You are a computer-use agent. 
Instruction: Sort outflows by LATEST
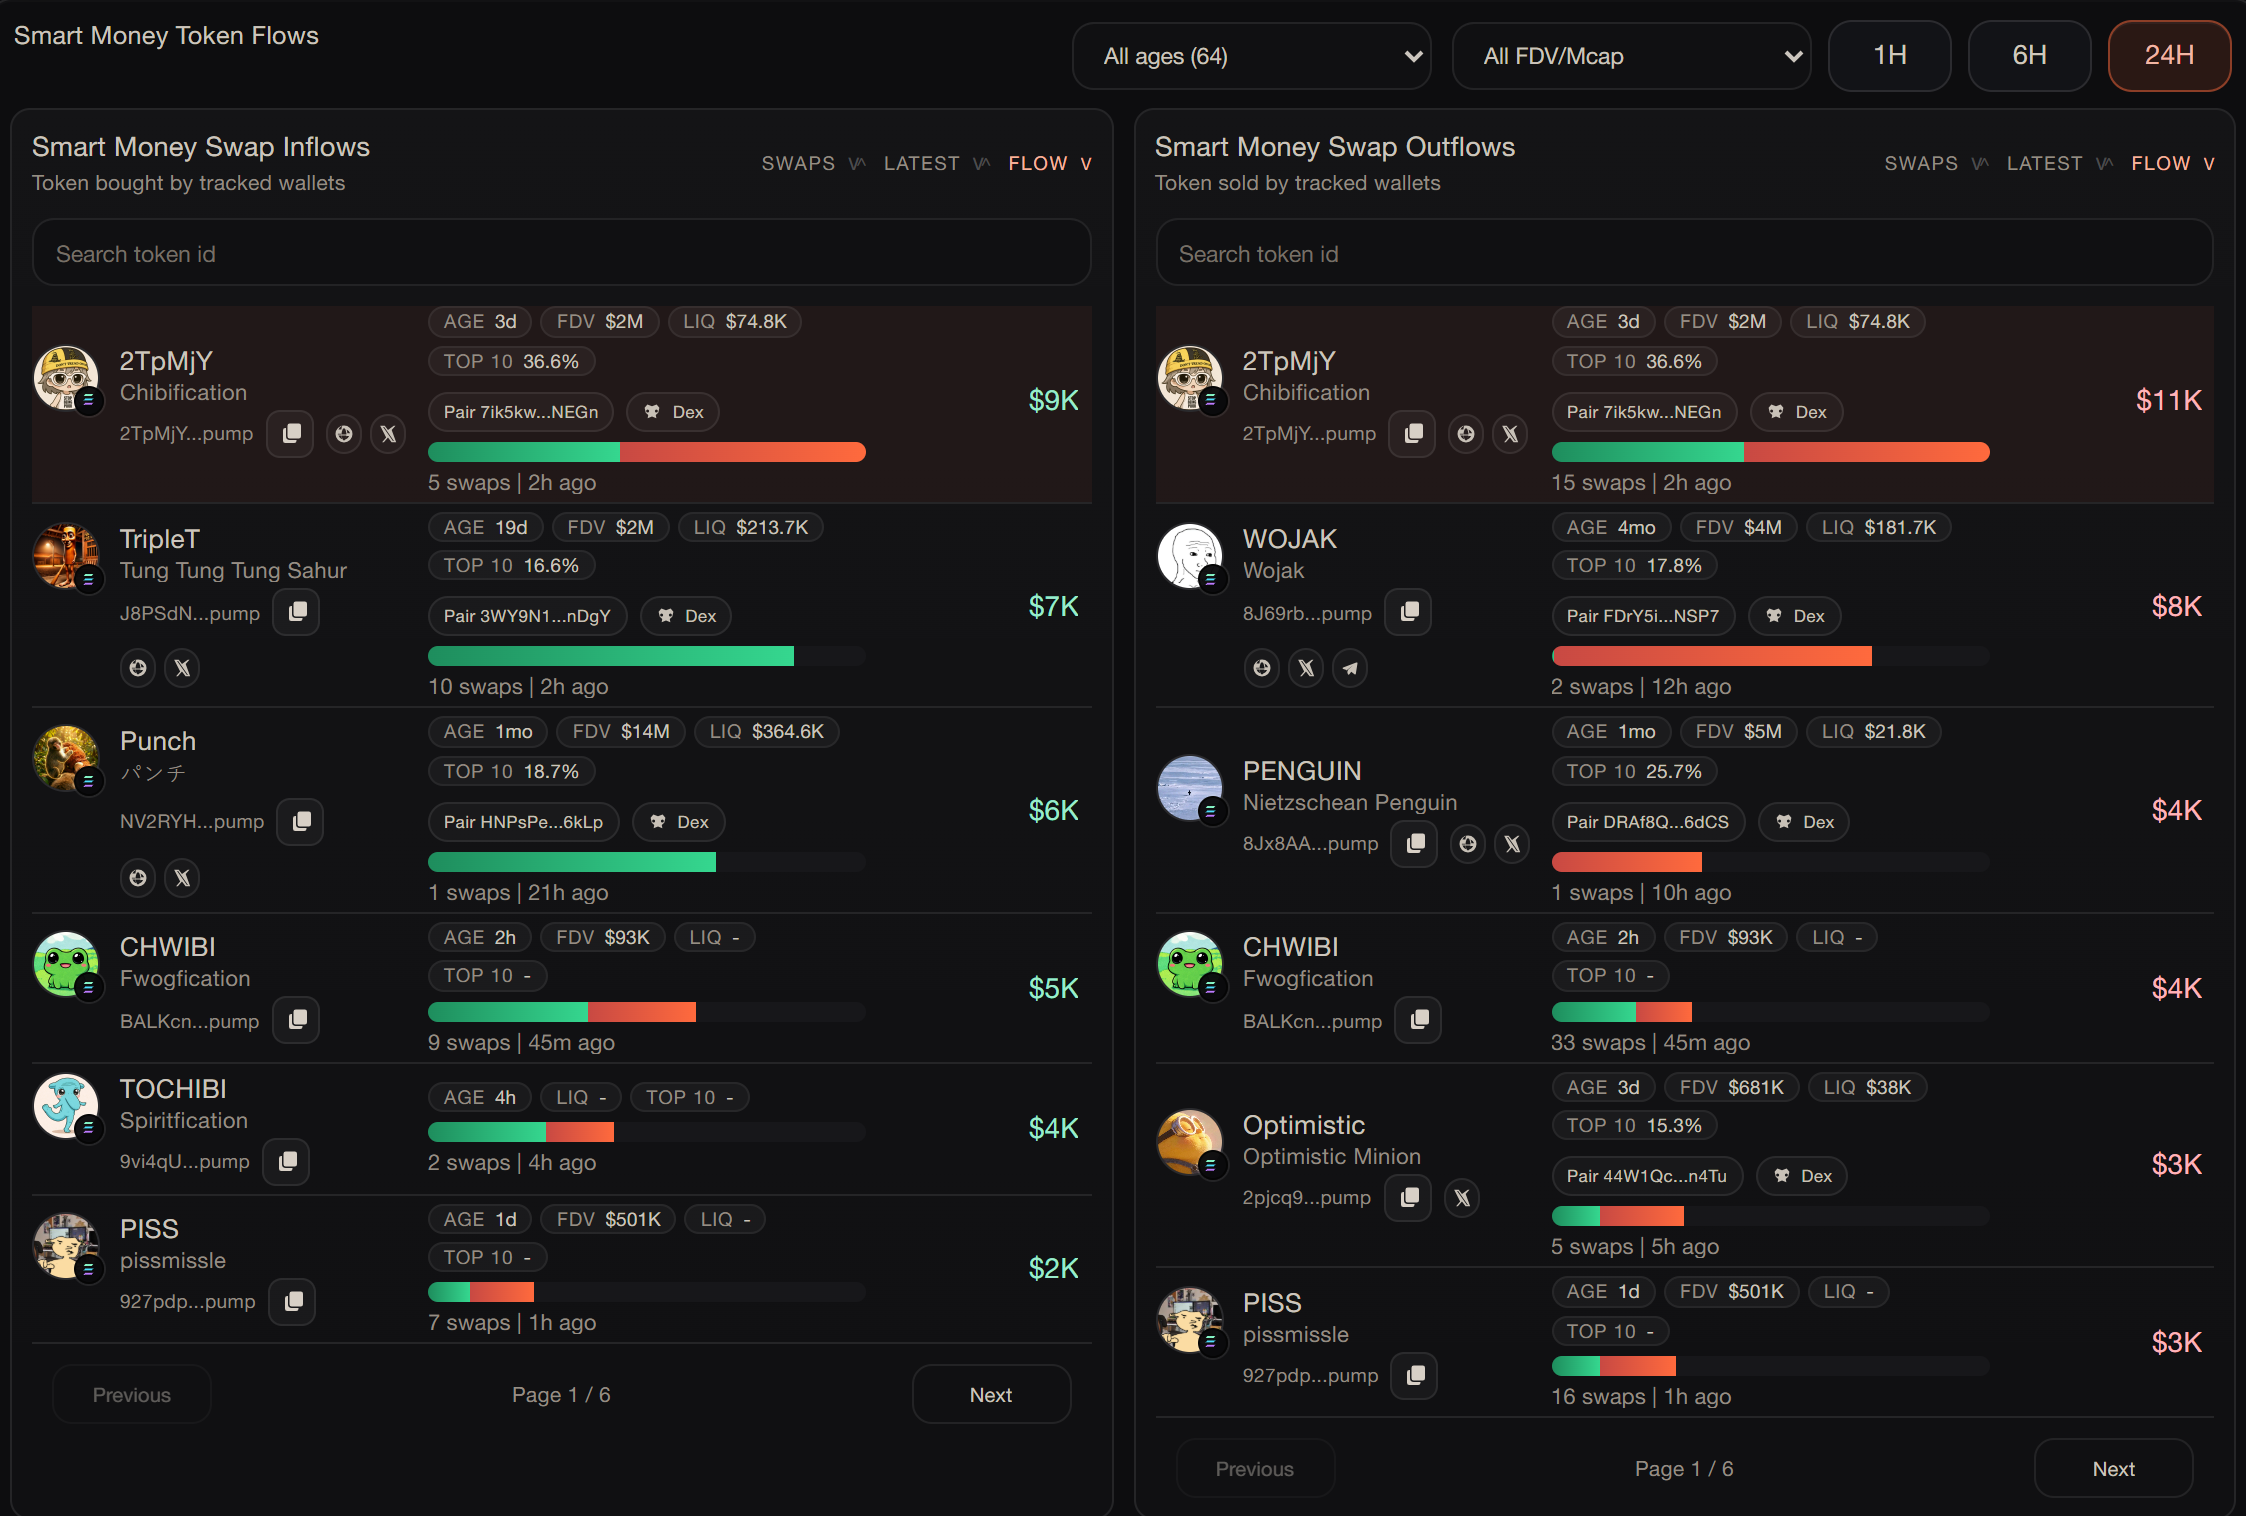click(2043, 162)
